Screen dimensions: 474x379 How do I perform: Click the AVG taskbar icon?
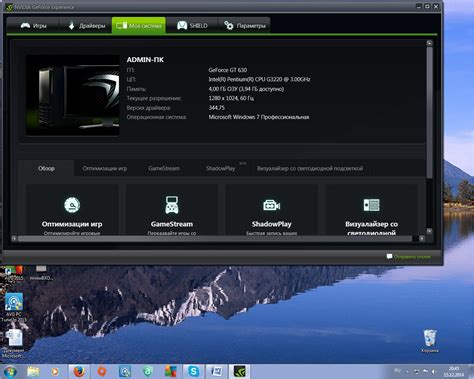pos(170,371)
